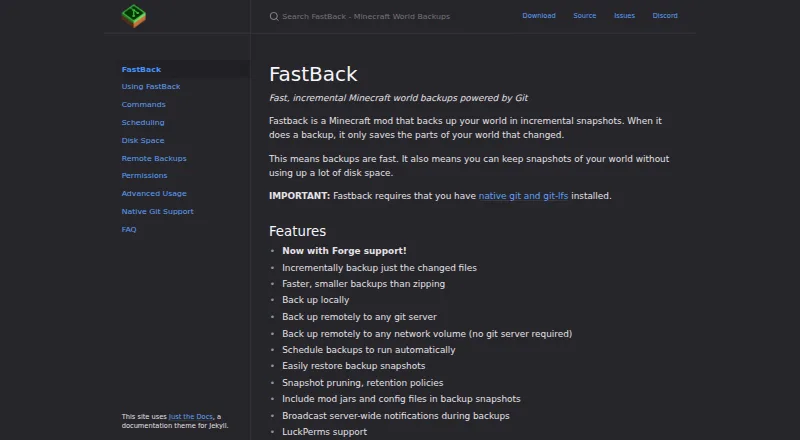
Task: Click 'Easily restore backup snapshots' item
Action: tap(354, 366)
